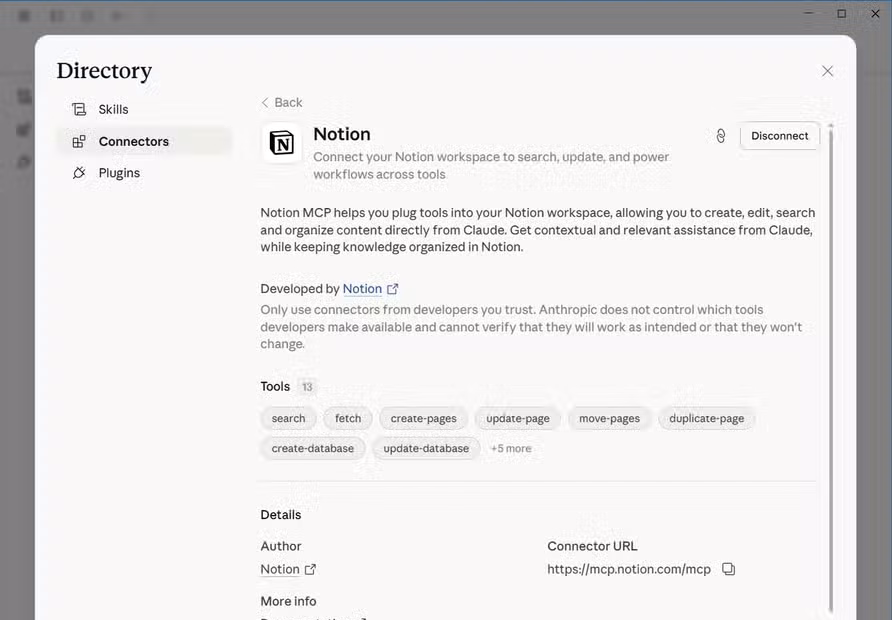
Task: Select the create-database tool chip
Action: (312, 448)
